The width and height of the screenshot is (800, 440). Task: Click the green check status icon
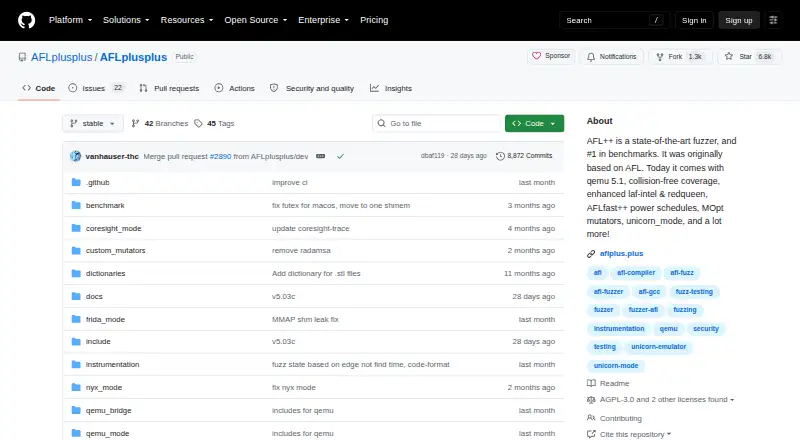(x=340, y=156)
